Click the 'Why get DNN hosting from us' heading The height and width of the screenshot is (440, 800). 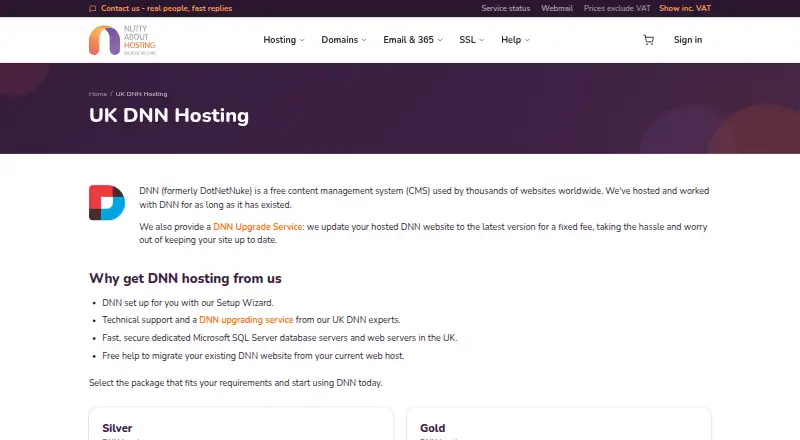(185, 278)
